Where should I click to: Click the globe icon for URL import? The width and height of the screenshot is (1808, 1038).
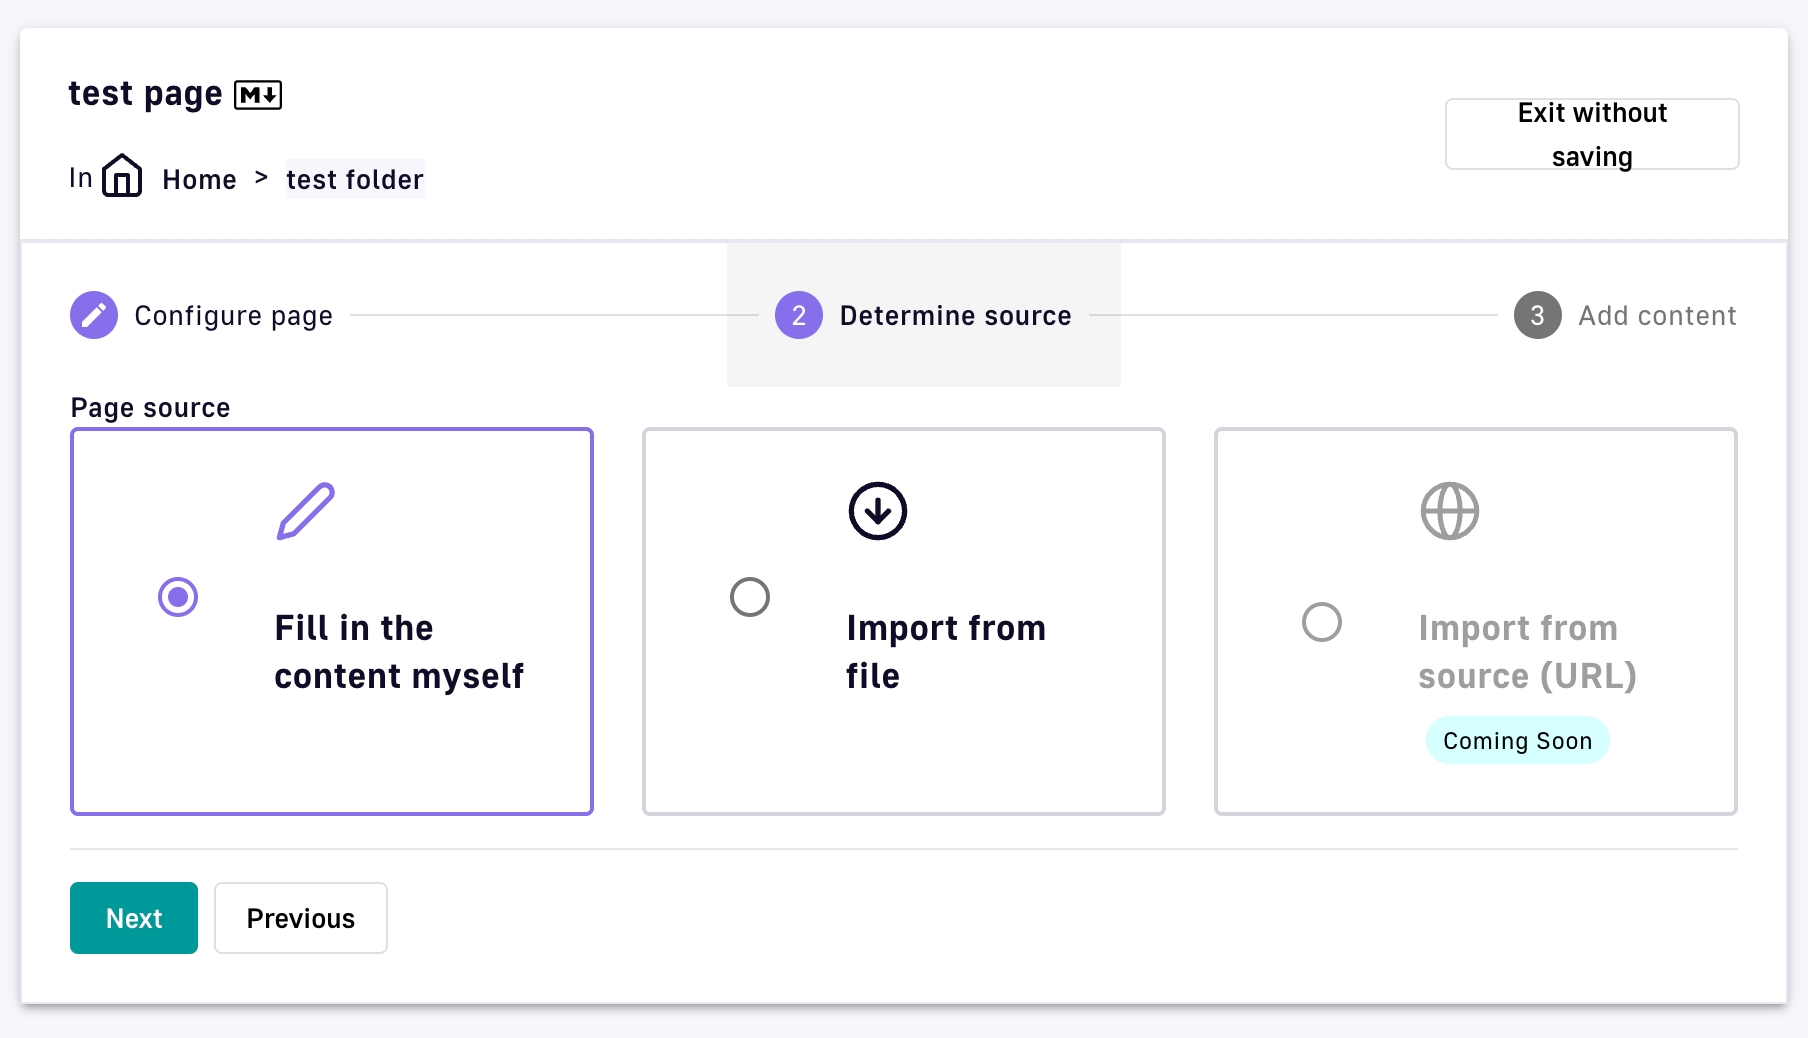[x=1449, y=511]
